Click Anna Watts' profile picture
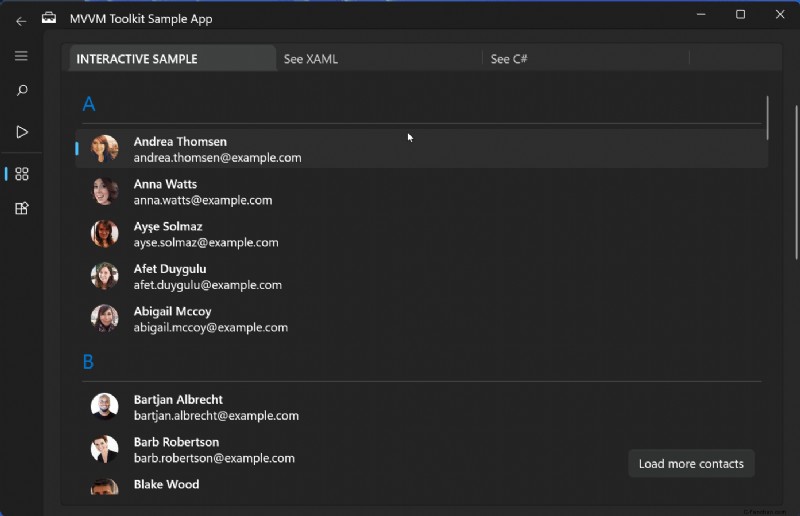This screenshot has height=516, width=800. 105,191
